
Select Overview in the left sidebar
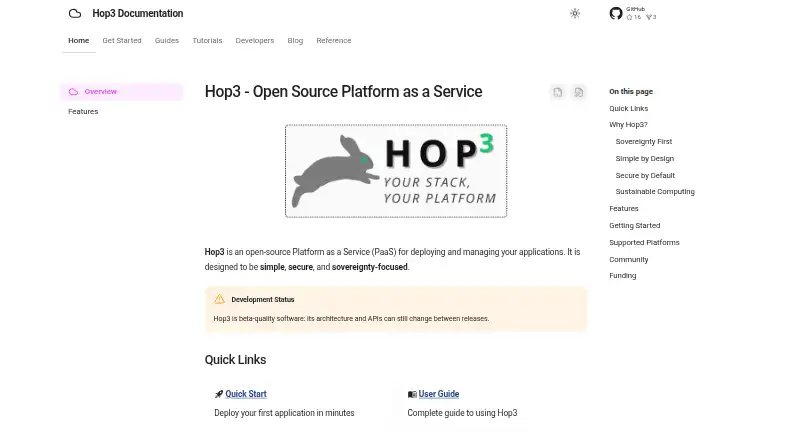[121, 92]
